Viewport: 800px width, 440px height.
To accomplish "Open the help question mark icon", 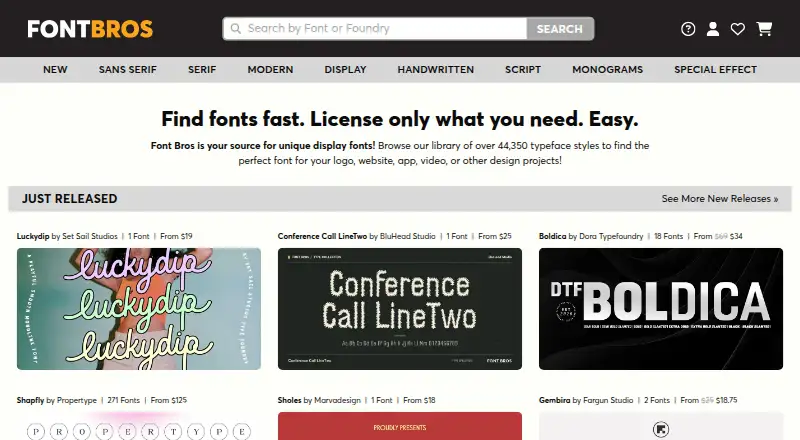I will pos(688,29).
